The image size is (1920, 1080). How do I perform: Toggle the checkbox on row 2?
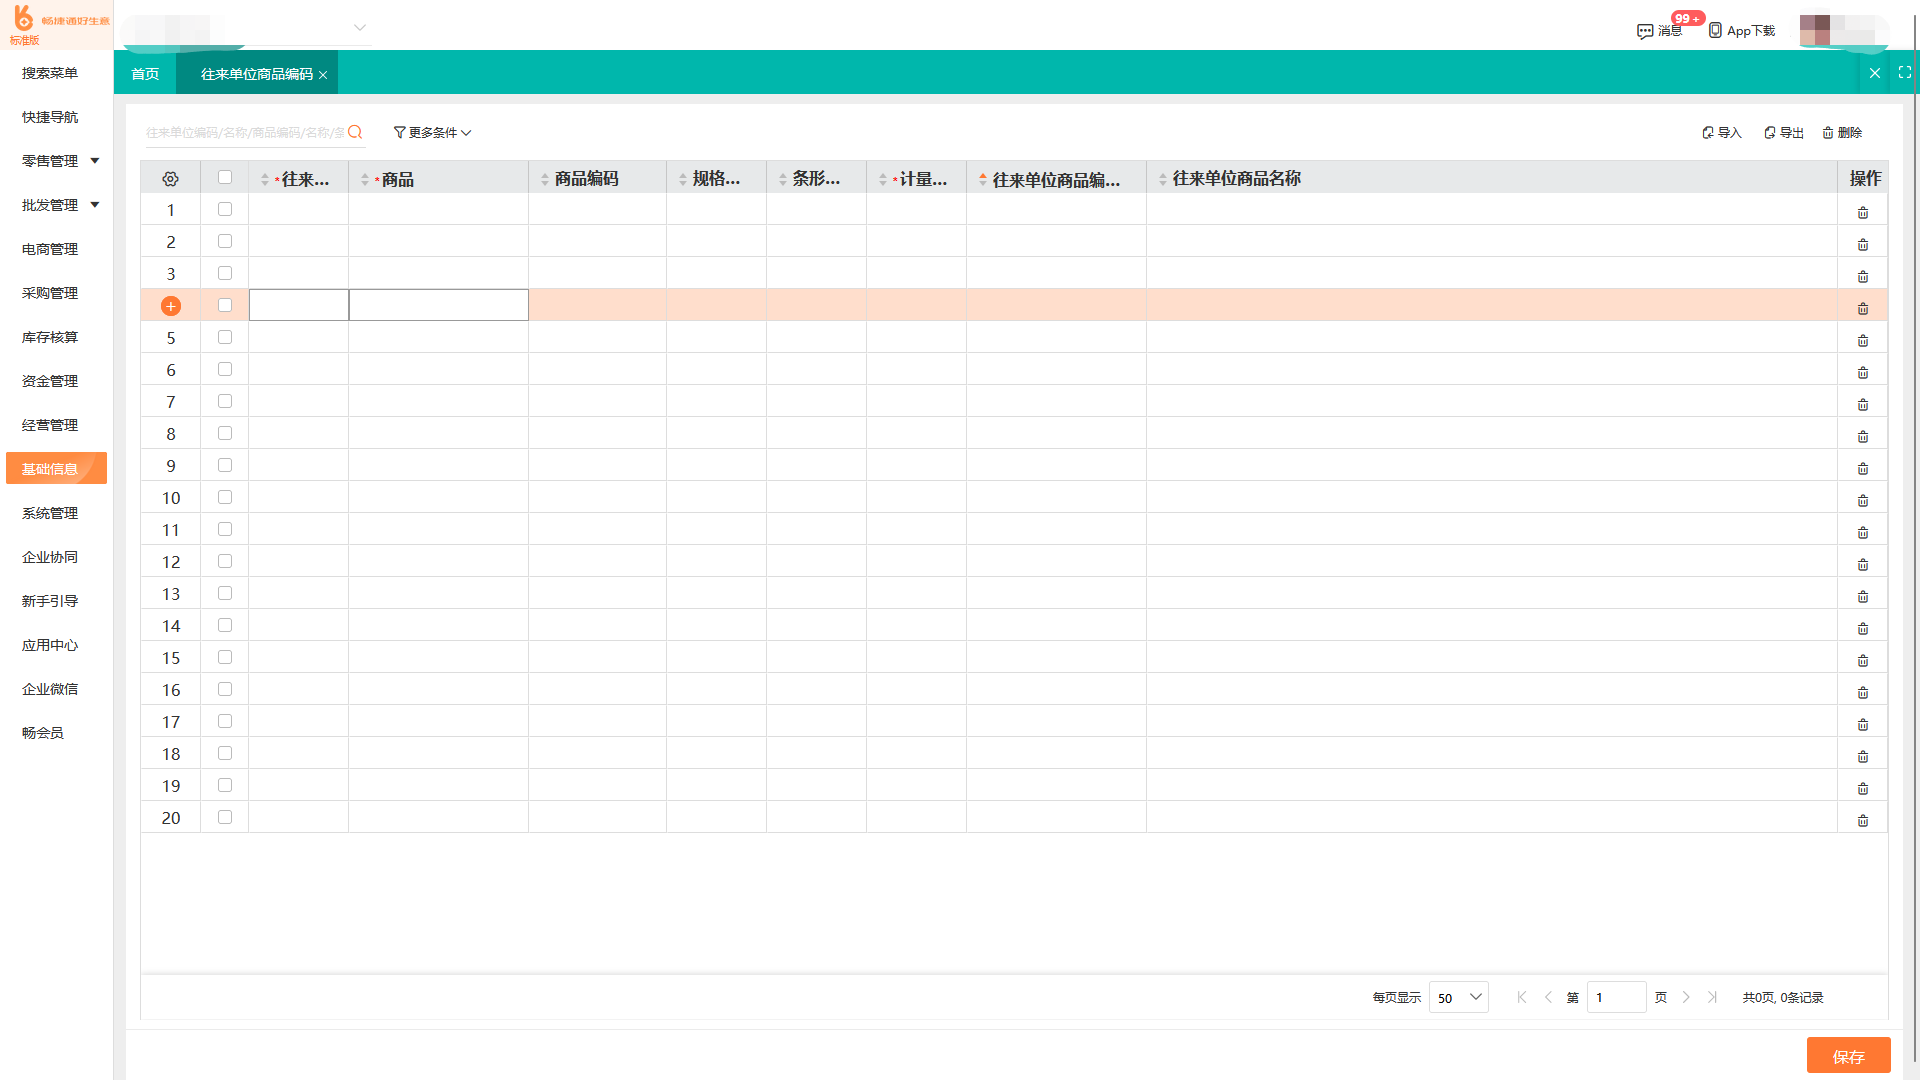[x=225, y=241]
